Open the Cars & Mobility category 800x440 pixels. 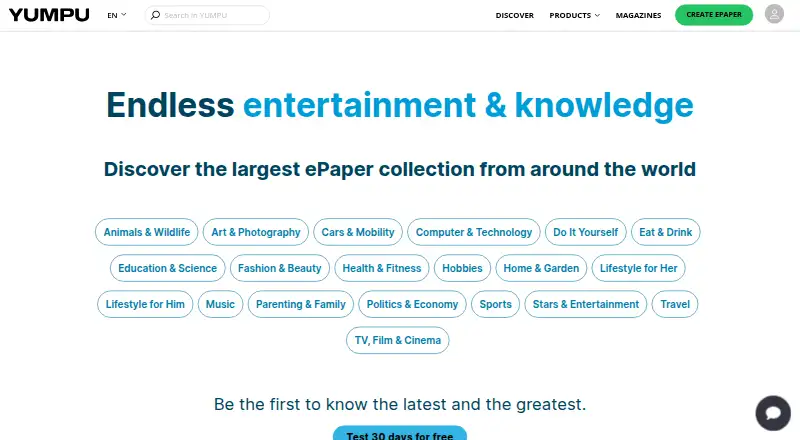(358, 232)
